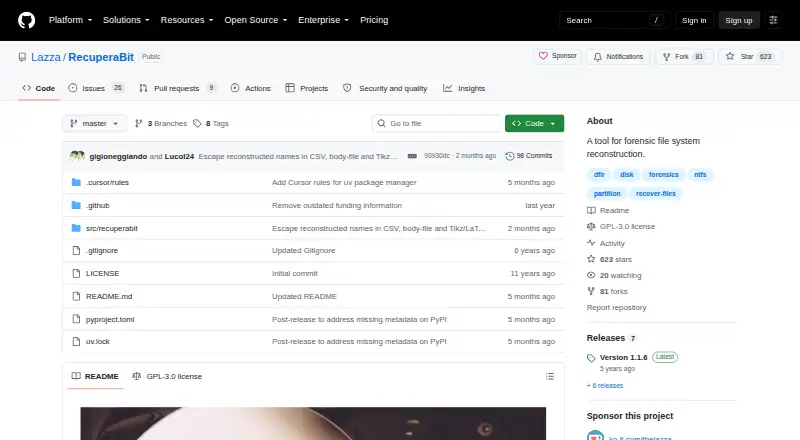Click the header Search field
This screenshot has width=800, height=440.
coord(614,20)
